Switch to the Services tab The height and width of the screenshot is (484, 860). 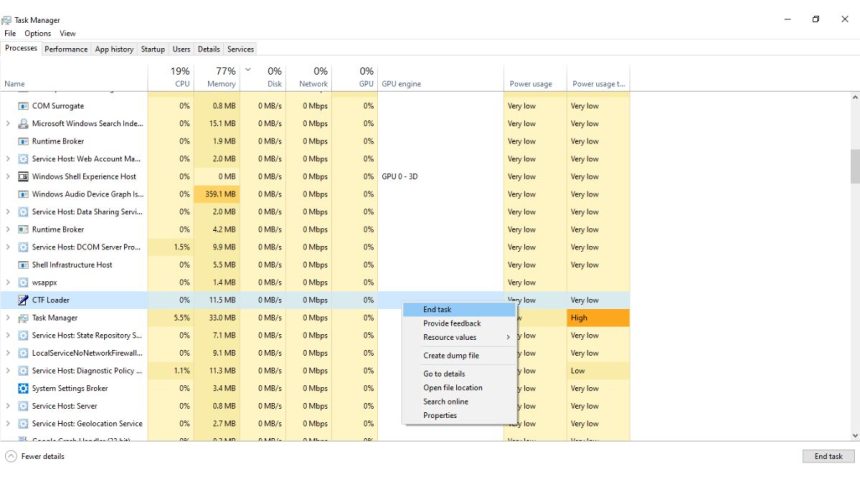pyautogui.click(x=240, y=49)
